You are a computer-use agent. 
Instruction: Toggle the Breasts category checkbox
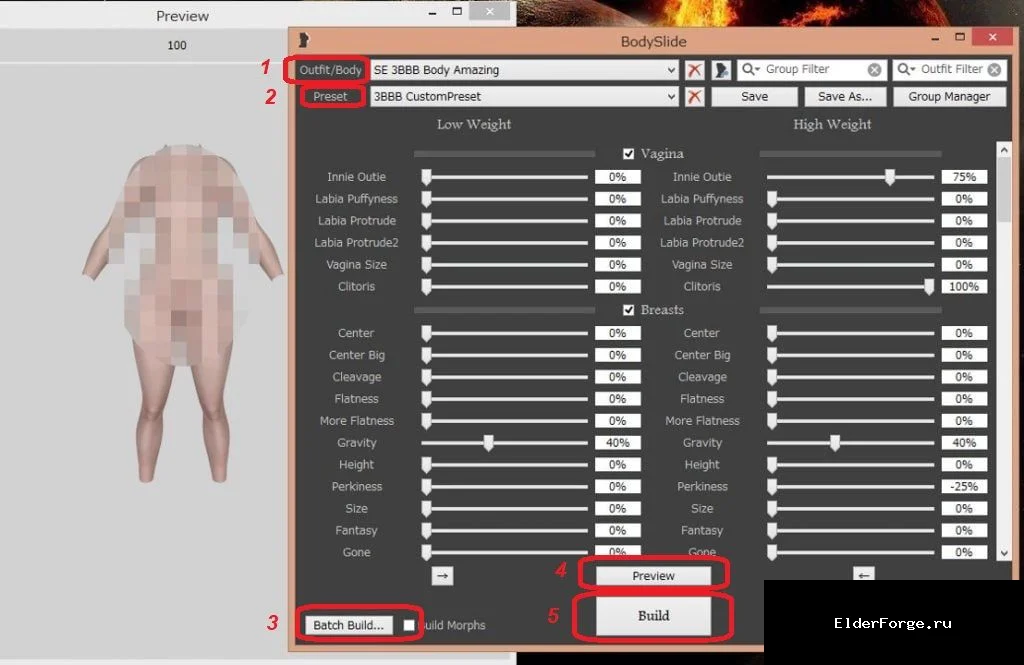tap(629, 310)
